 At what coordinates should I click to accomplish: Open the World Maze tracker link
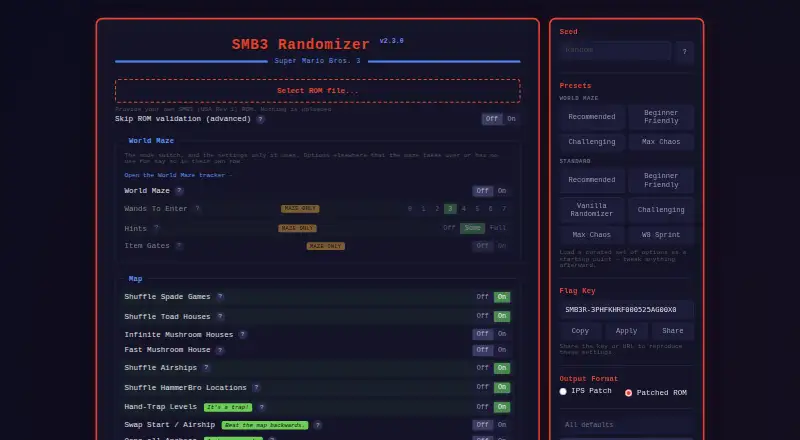(x=178, y=175)
